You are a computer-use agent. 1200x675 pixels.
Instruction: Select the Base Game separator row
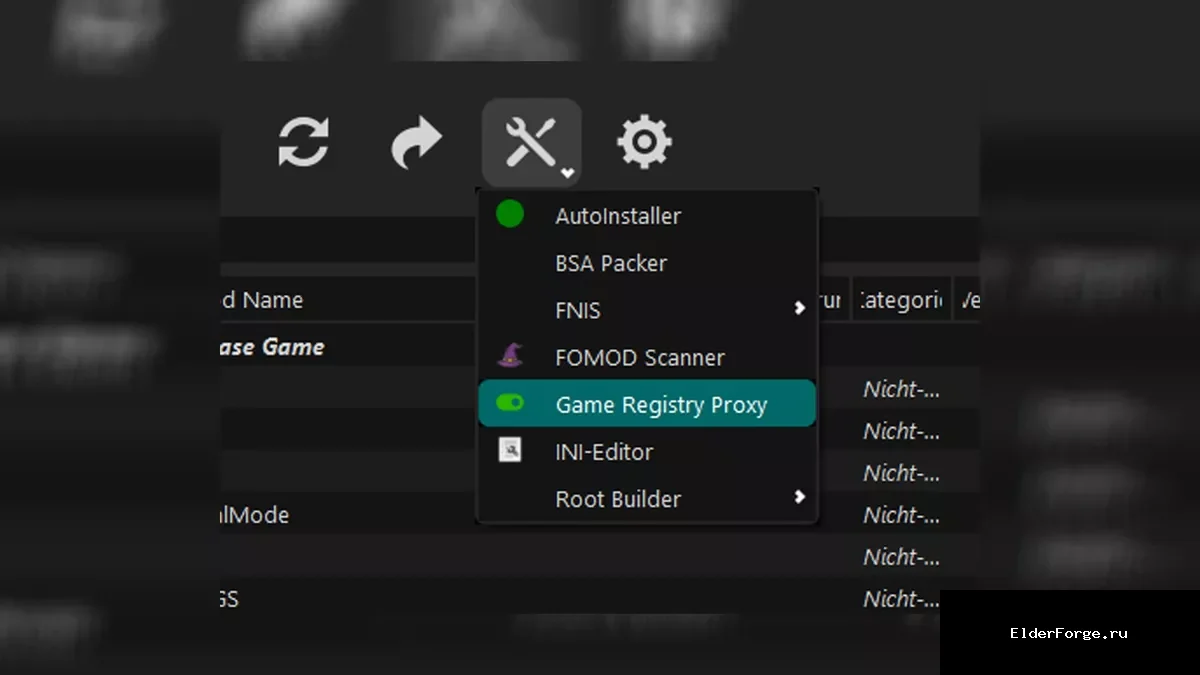point(272,347)
